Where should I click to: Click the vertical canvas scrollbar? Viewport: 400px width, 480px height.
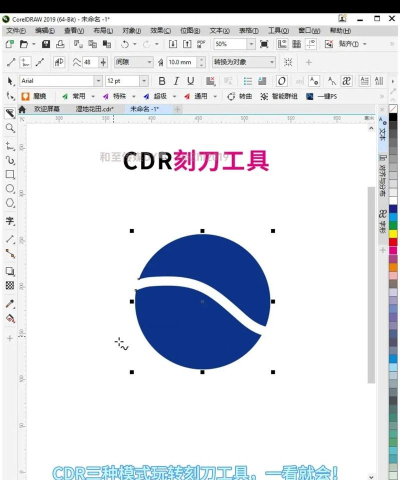(371, 285)
